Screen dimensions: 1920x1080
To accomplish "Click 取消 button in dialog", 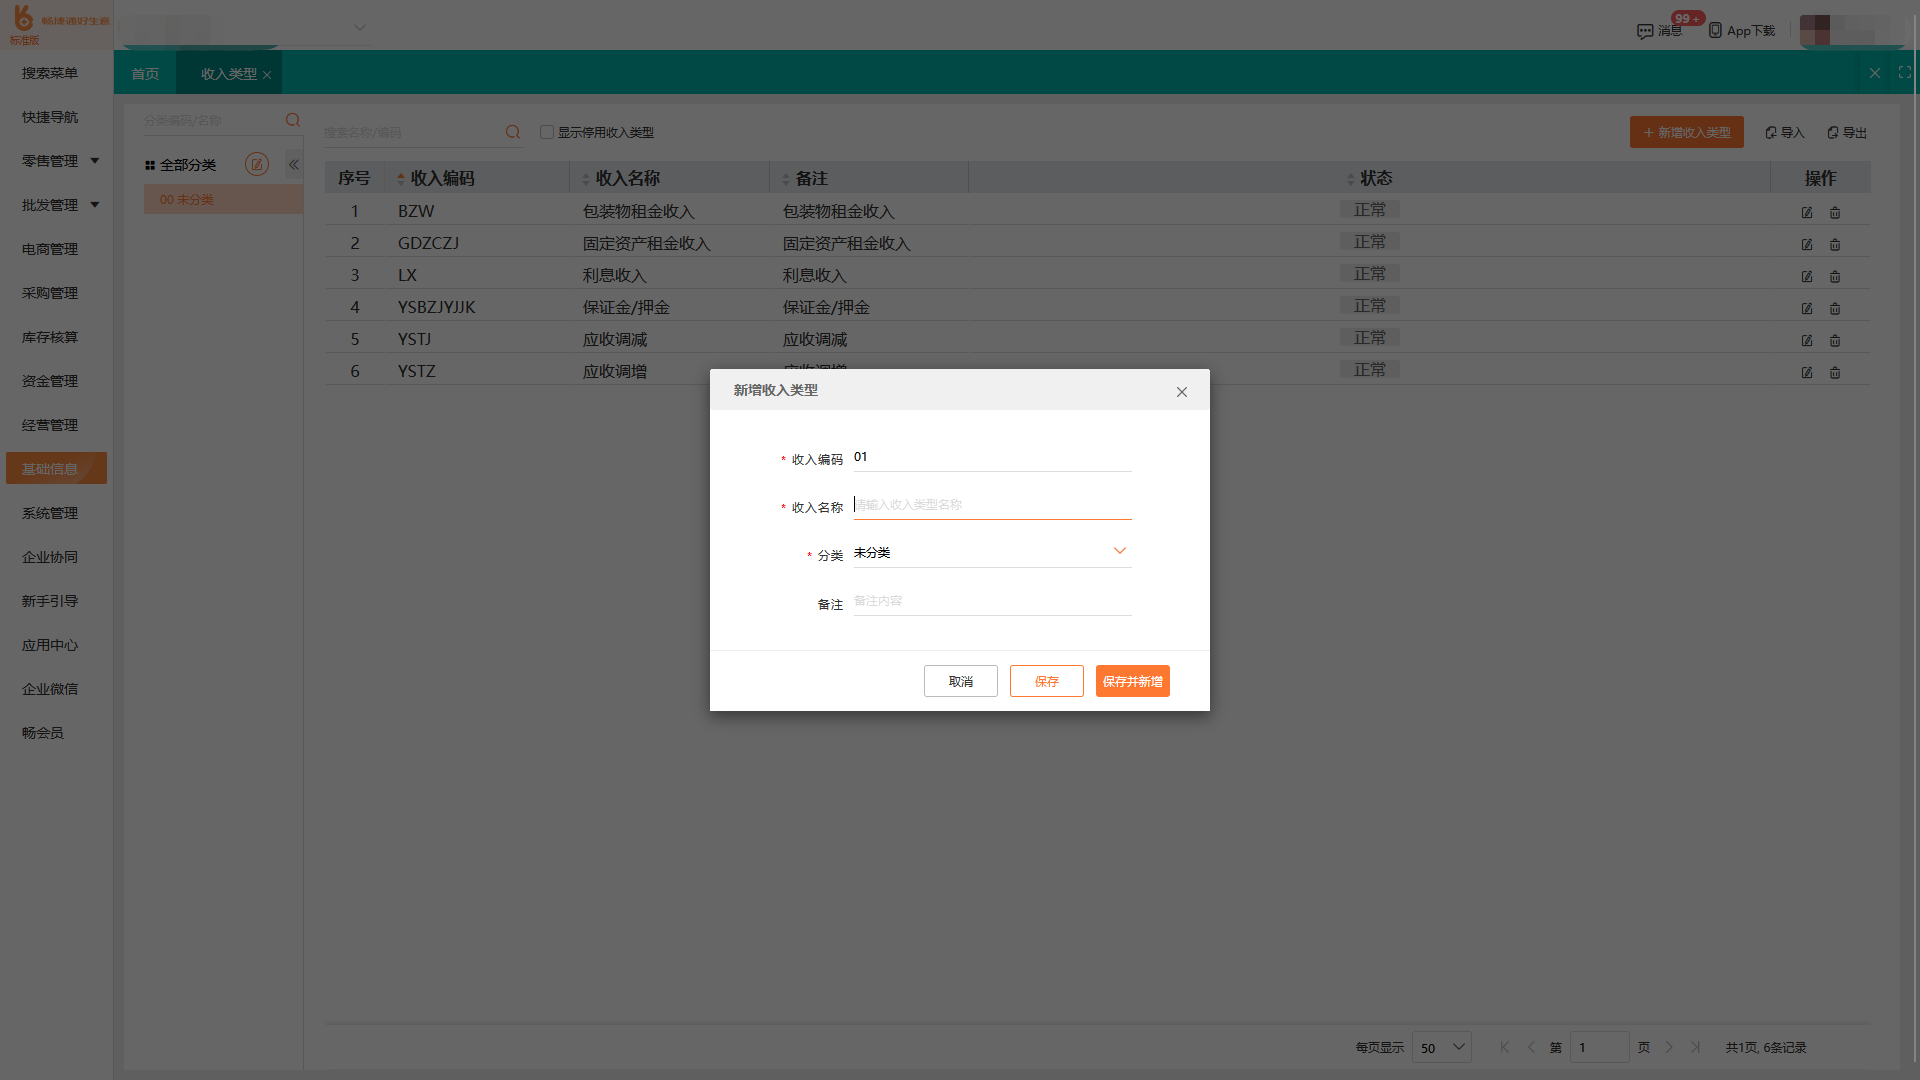I will pyautogui.click(x=961, y=680).
